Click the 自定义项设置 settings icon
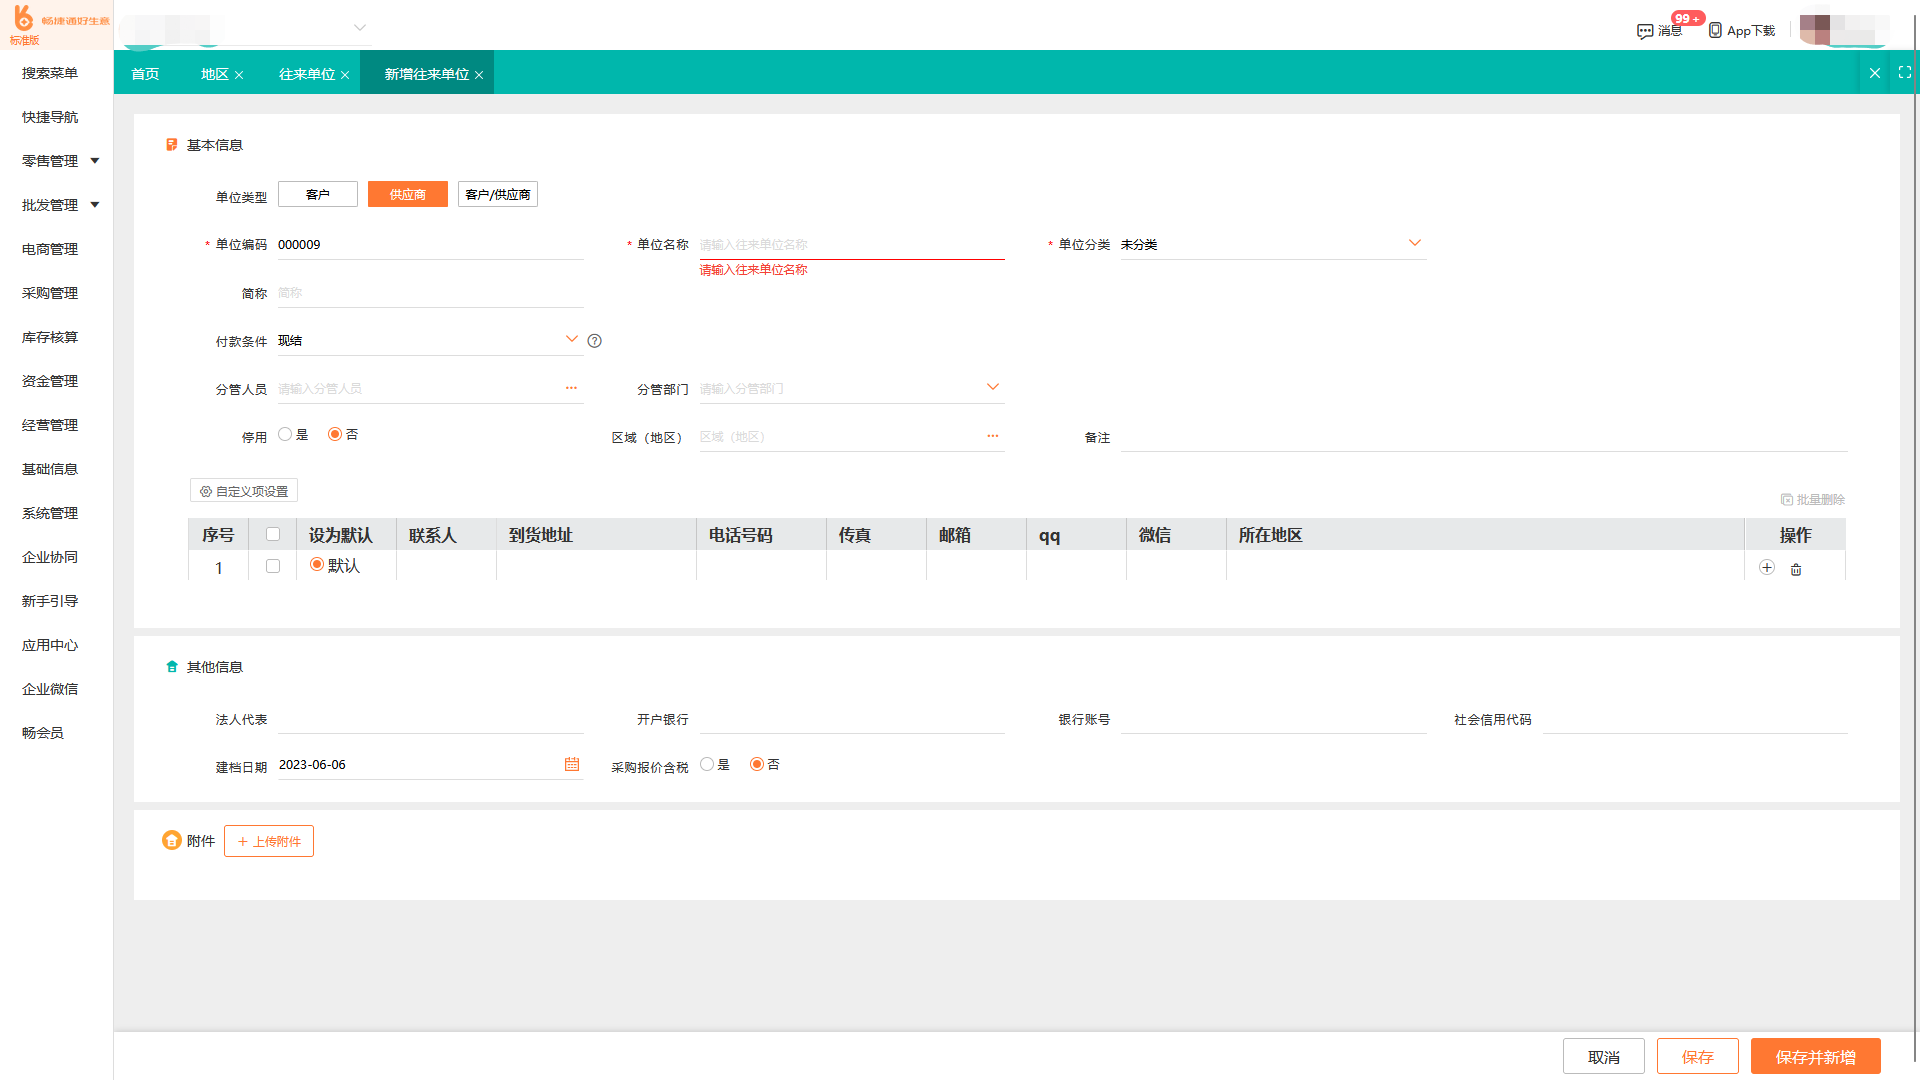 tap(204, 491)
